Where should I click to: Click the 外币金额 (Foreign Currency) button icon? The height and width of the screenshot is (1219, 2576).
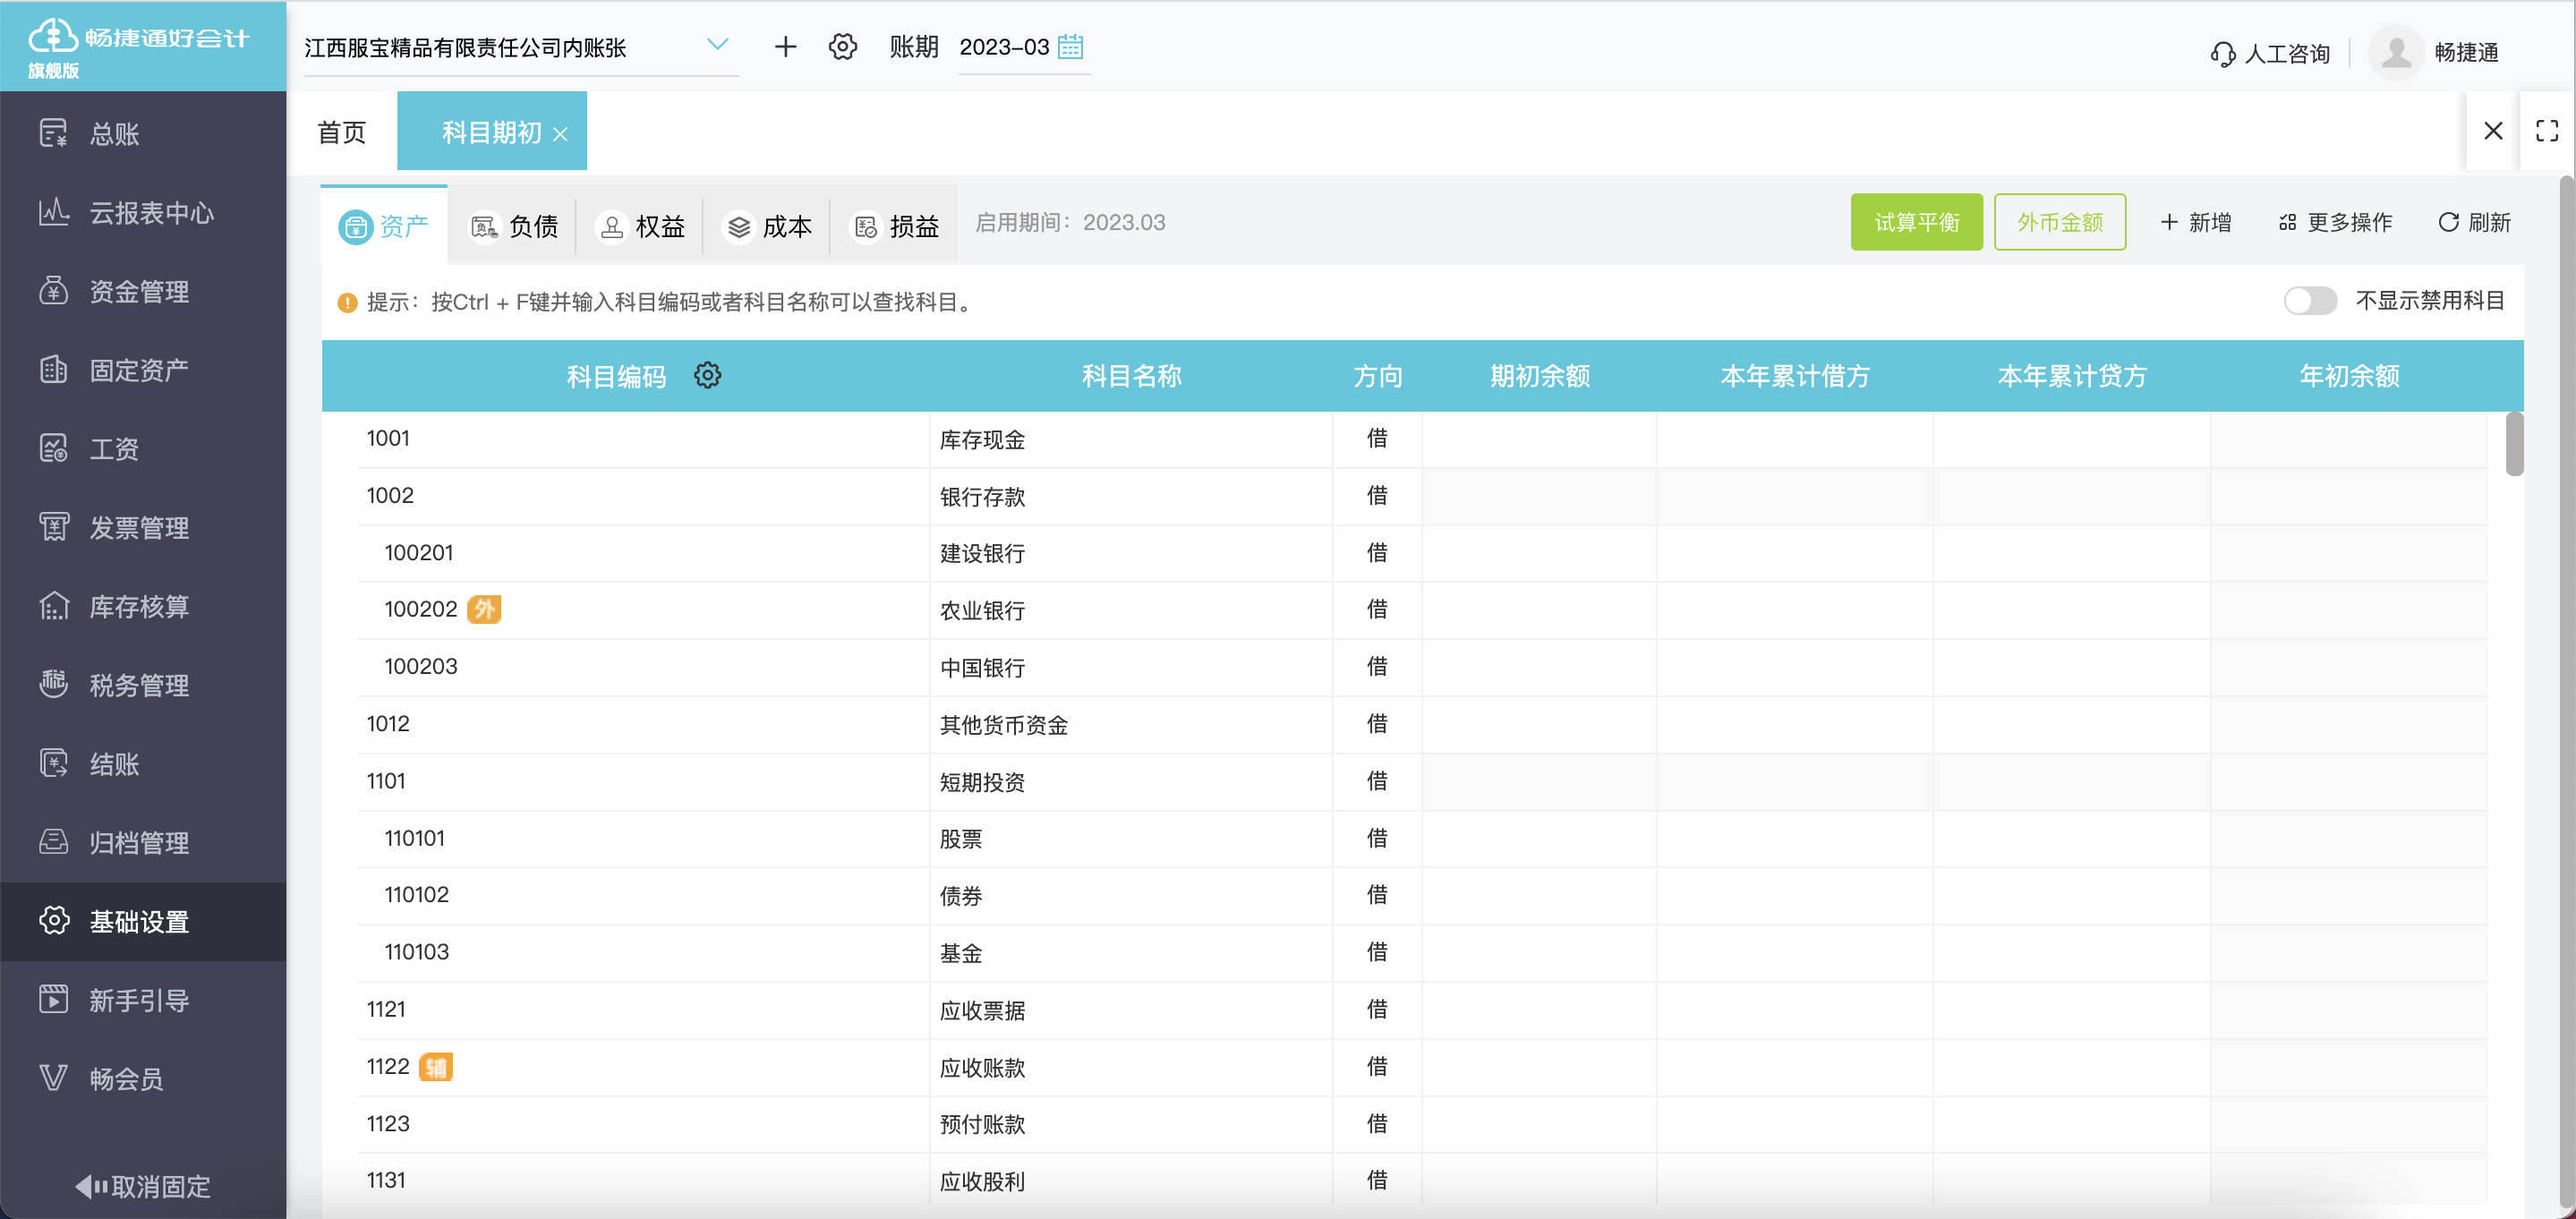pyautogui.click(x=2057, y=224)
